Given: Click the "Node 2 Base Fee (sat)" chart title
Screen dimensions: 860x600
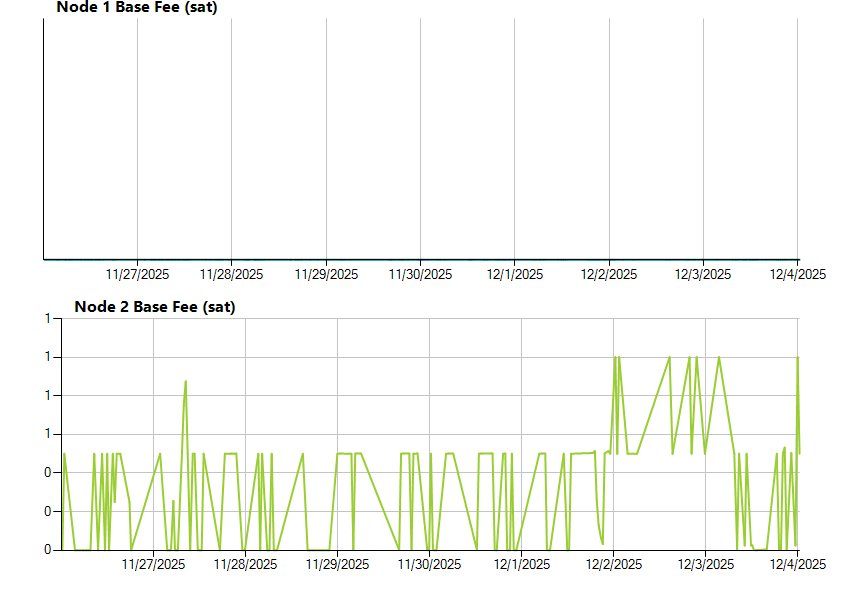Looking at the screenshot, I should [155, 307].
